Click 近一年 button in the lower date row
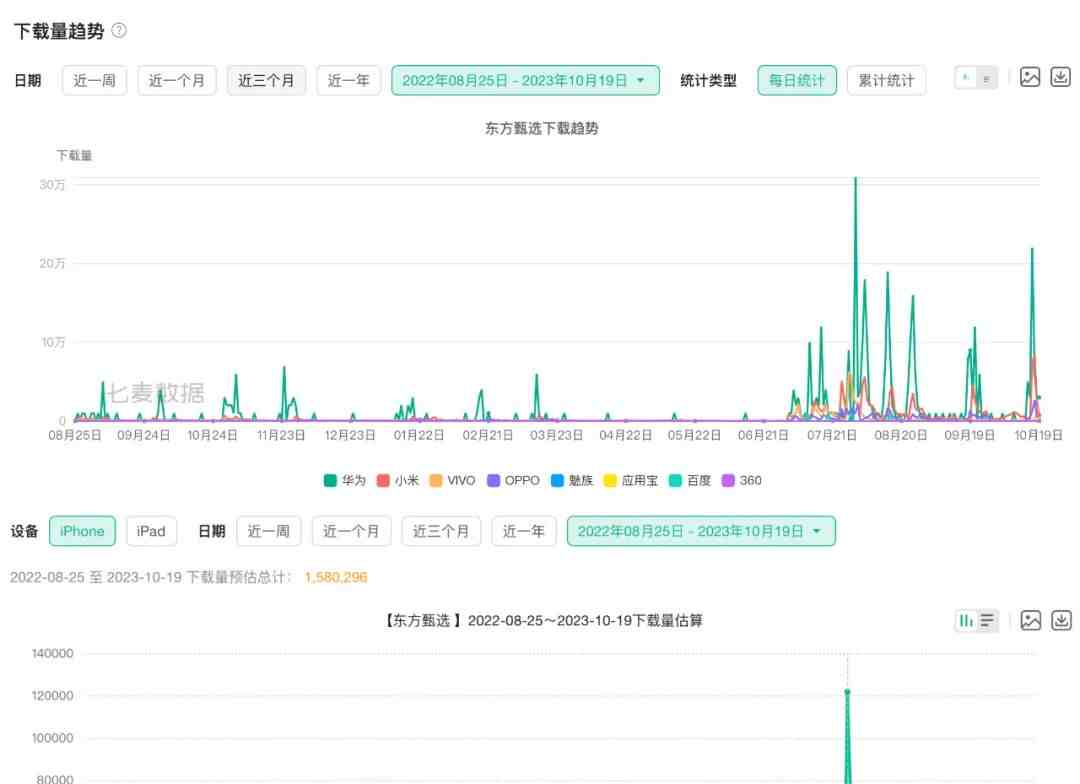This screenshot has width=1080, height=784. click(x=524, y=531)
